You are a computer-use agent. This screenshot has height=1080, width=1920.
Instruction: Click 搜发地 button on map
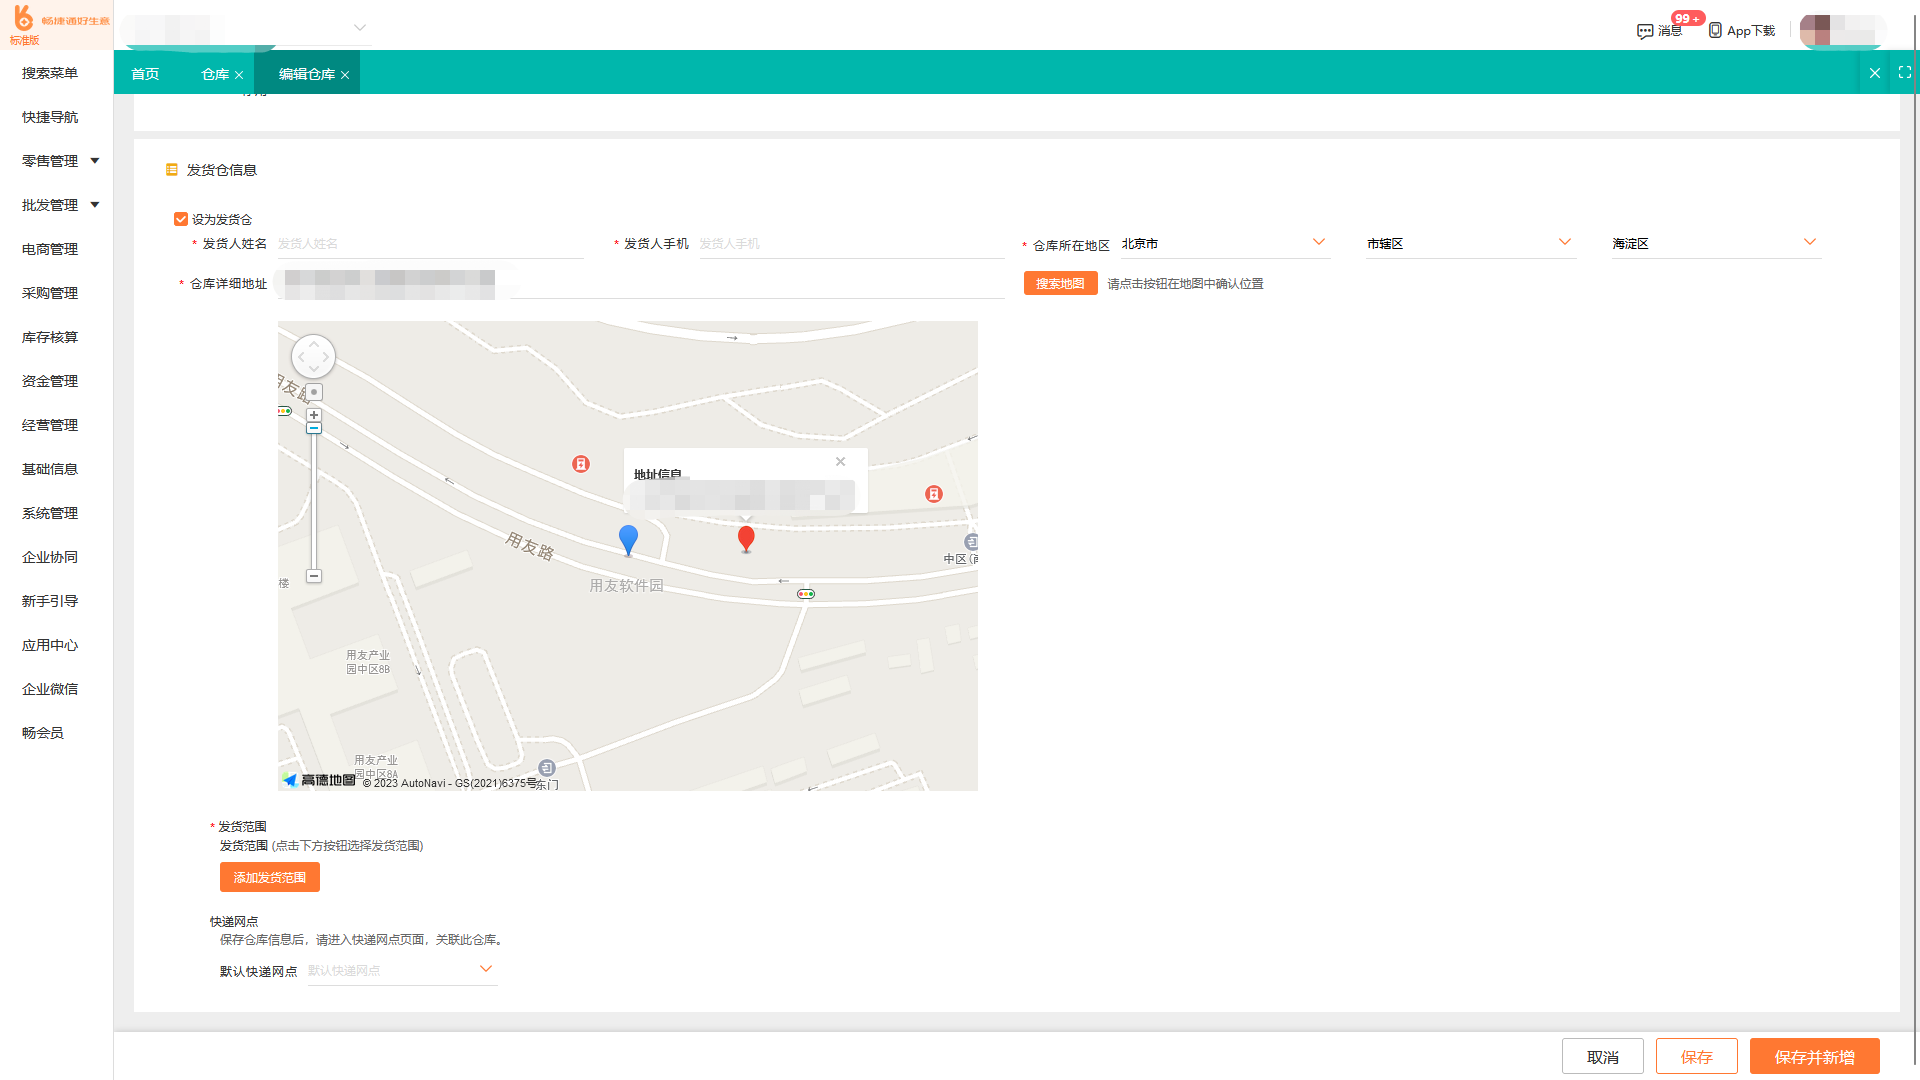tap(1059, 282)
